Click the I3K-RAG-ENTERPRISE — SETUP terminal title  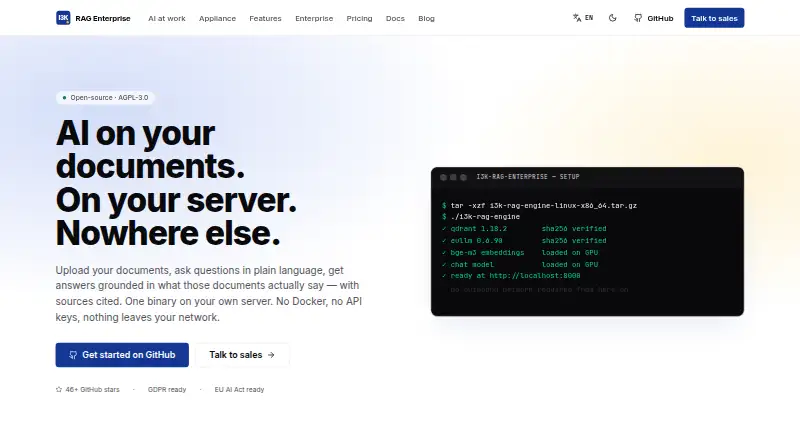(x=528, y=177)
